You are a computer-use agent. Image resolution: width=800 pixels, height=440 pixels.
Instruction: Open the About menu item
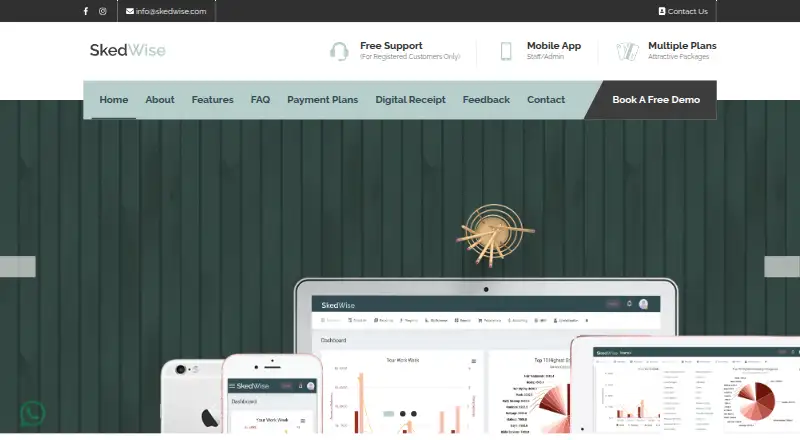tap(160, 100)
